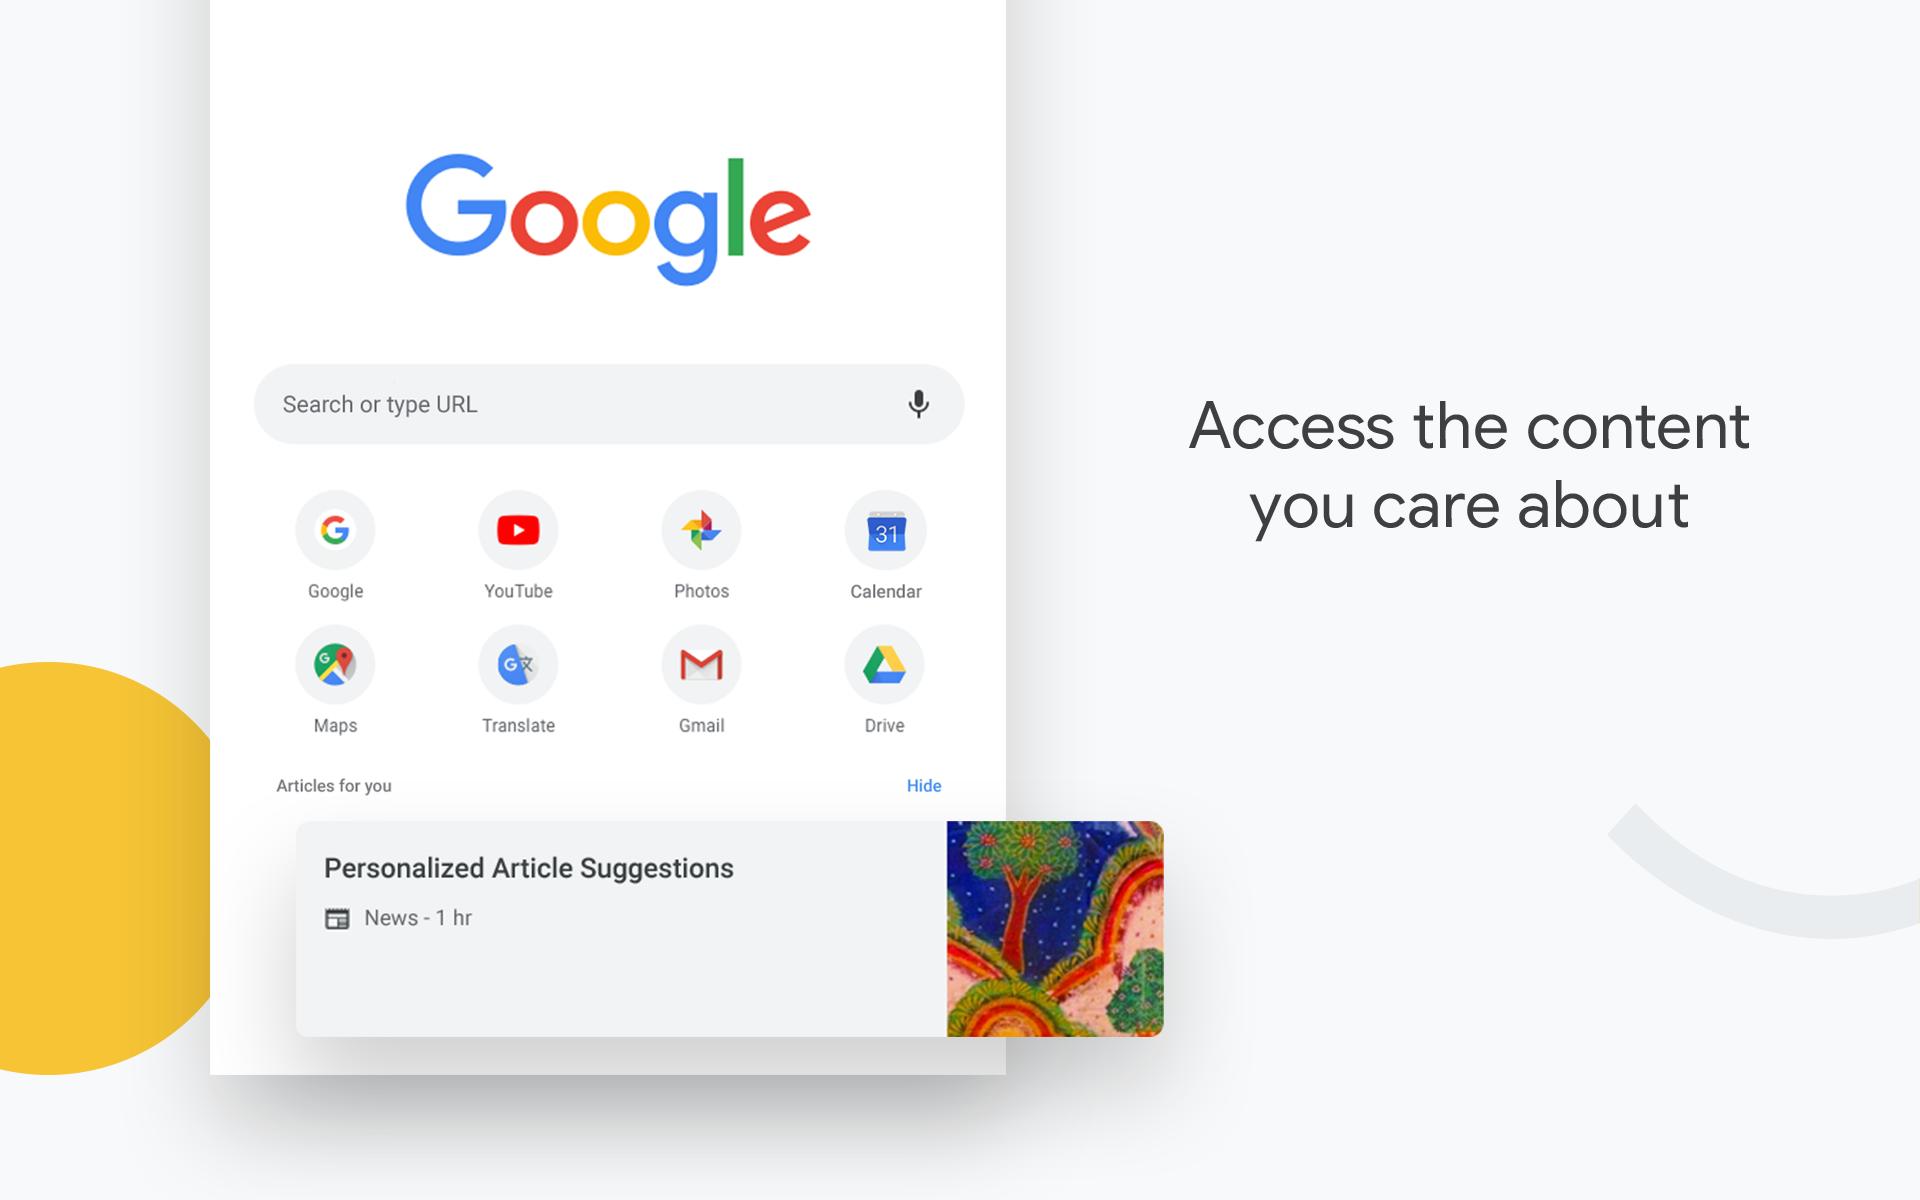The image size is (1920, 1200).
Task: Open Google Maps app
Action: coord(335,664)
